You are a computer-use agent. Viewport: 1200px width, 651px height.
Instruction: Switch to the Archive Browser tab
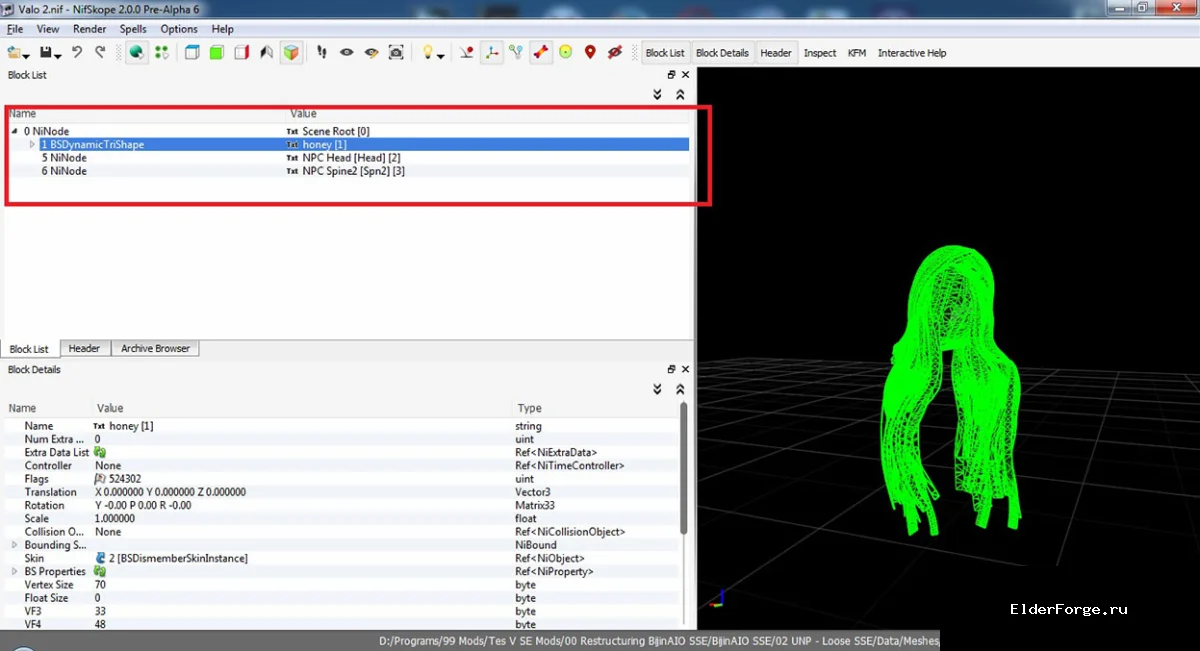(x=155, y=348)
